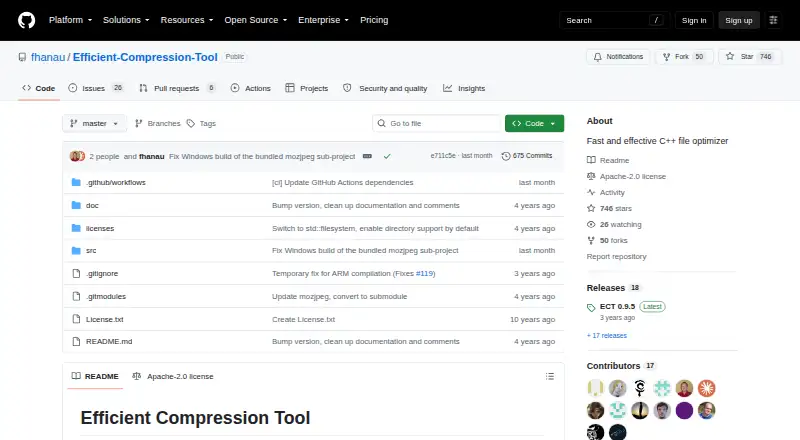Screen dimensions: 800x440
Task: Expand the Resources menu
Action: pyautogui.click(x=187, y=20)
